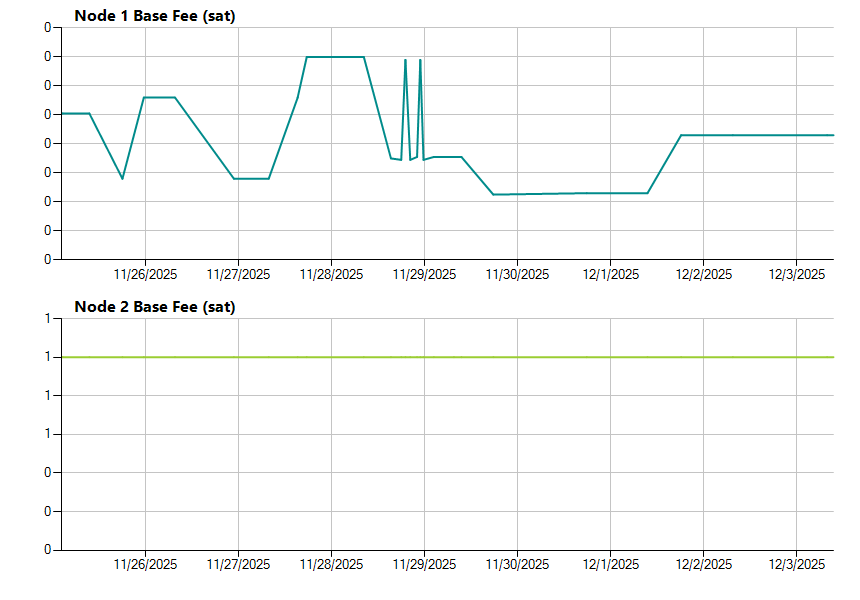Viewport: 860px width, 600px height.
Task: Click bottom y-axis label of Node 1 chart
Action: pyautogui.click(x=46, y=259)
